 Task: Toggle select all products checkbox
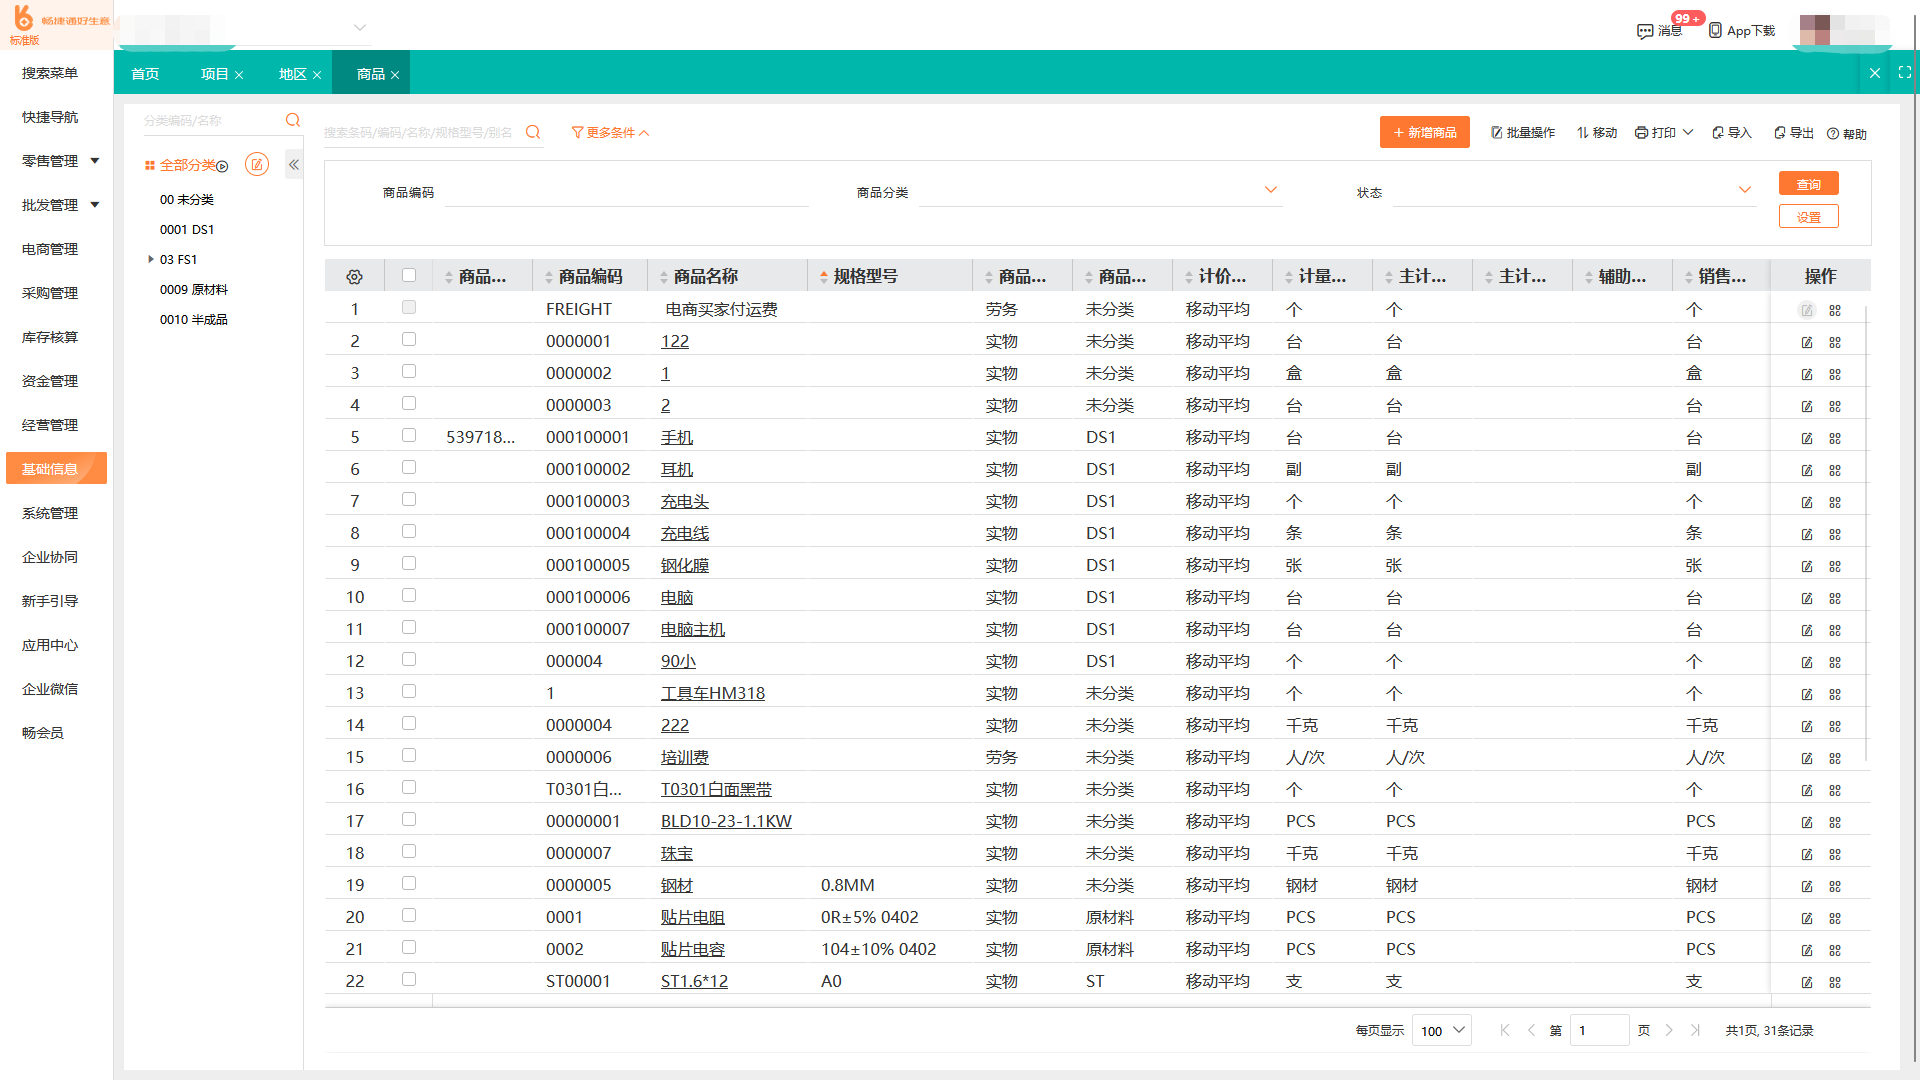point(410,274)
